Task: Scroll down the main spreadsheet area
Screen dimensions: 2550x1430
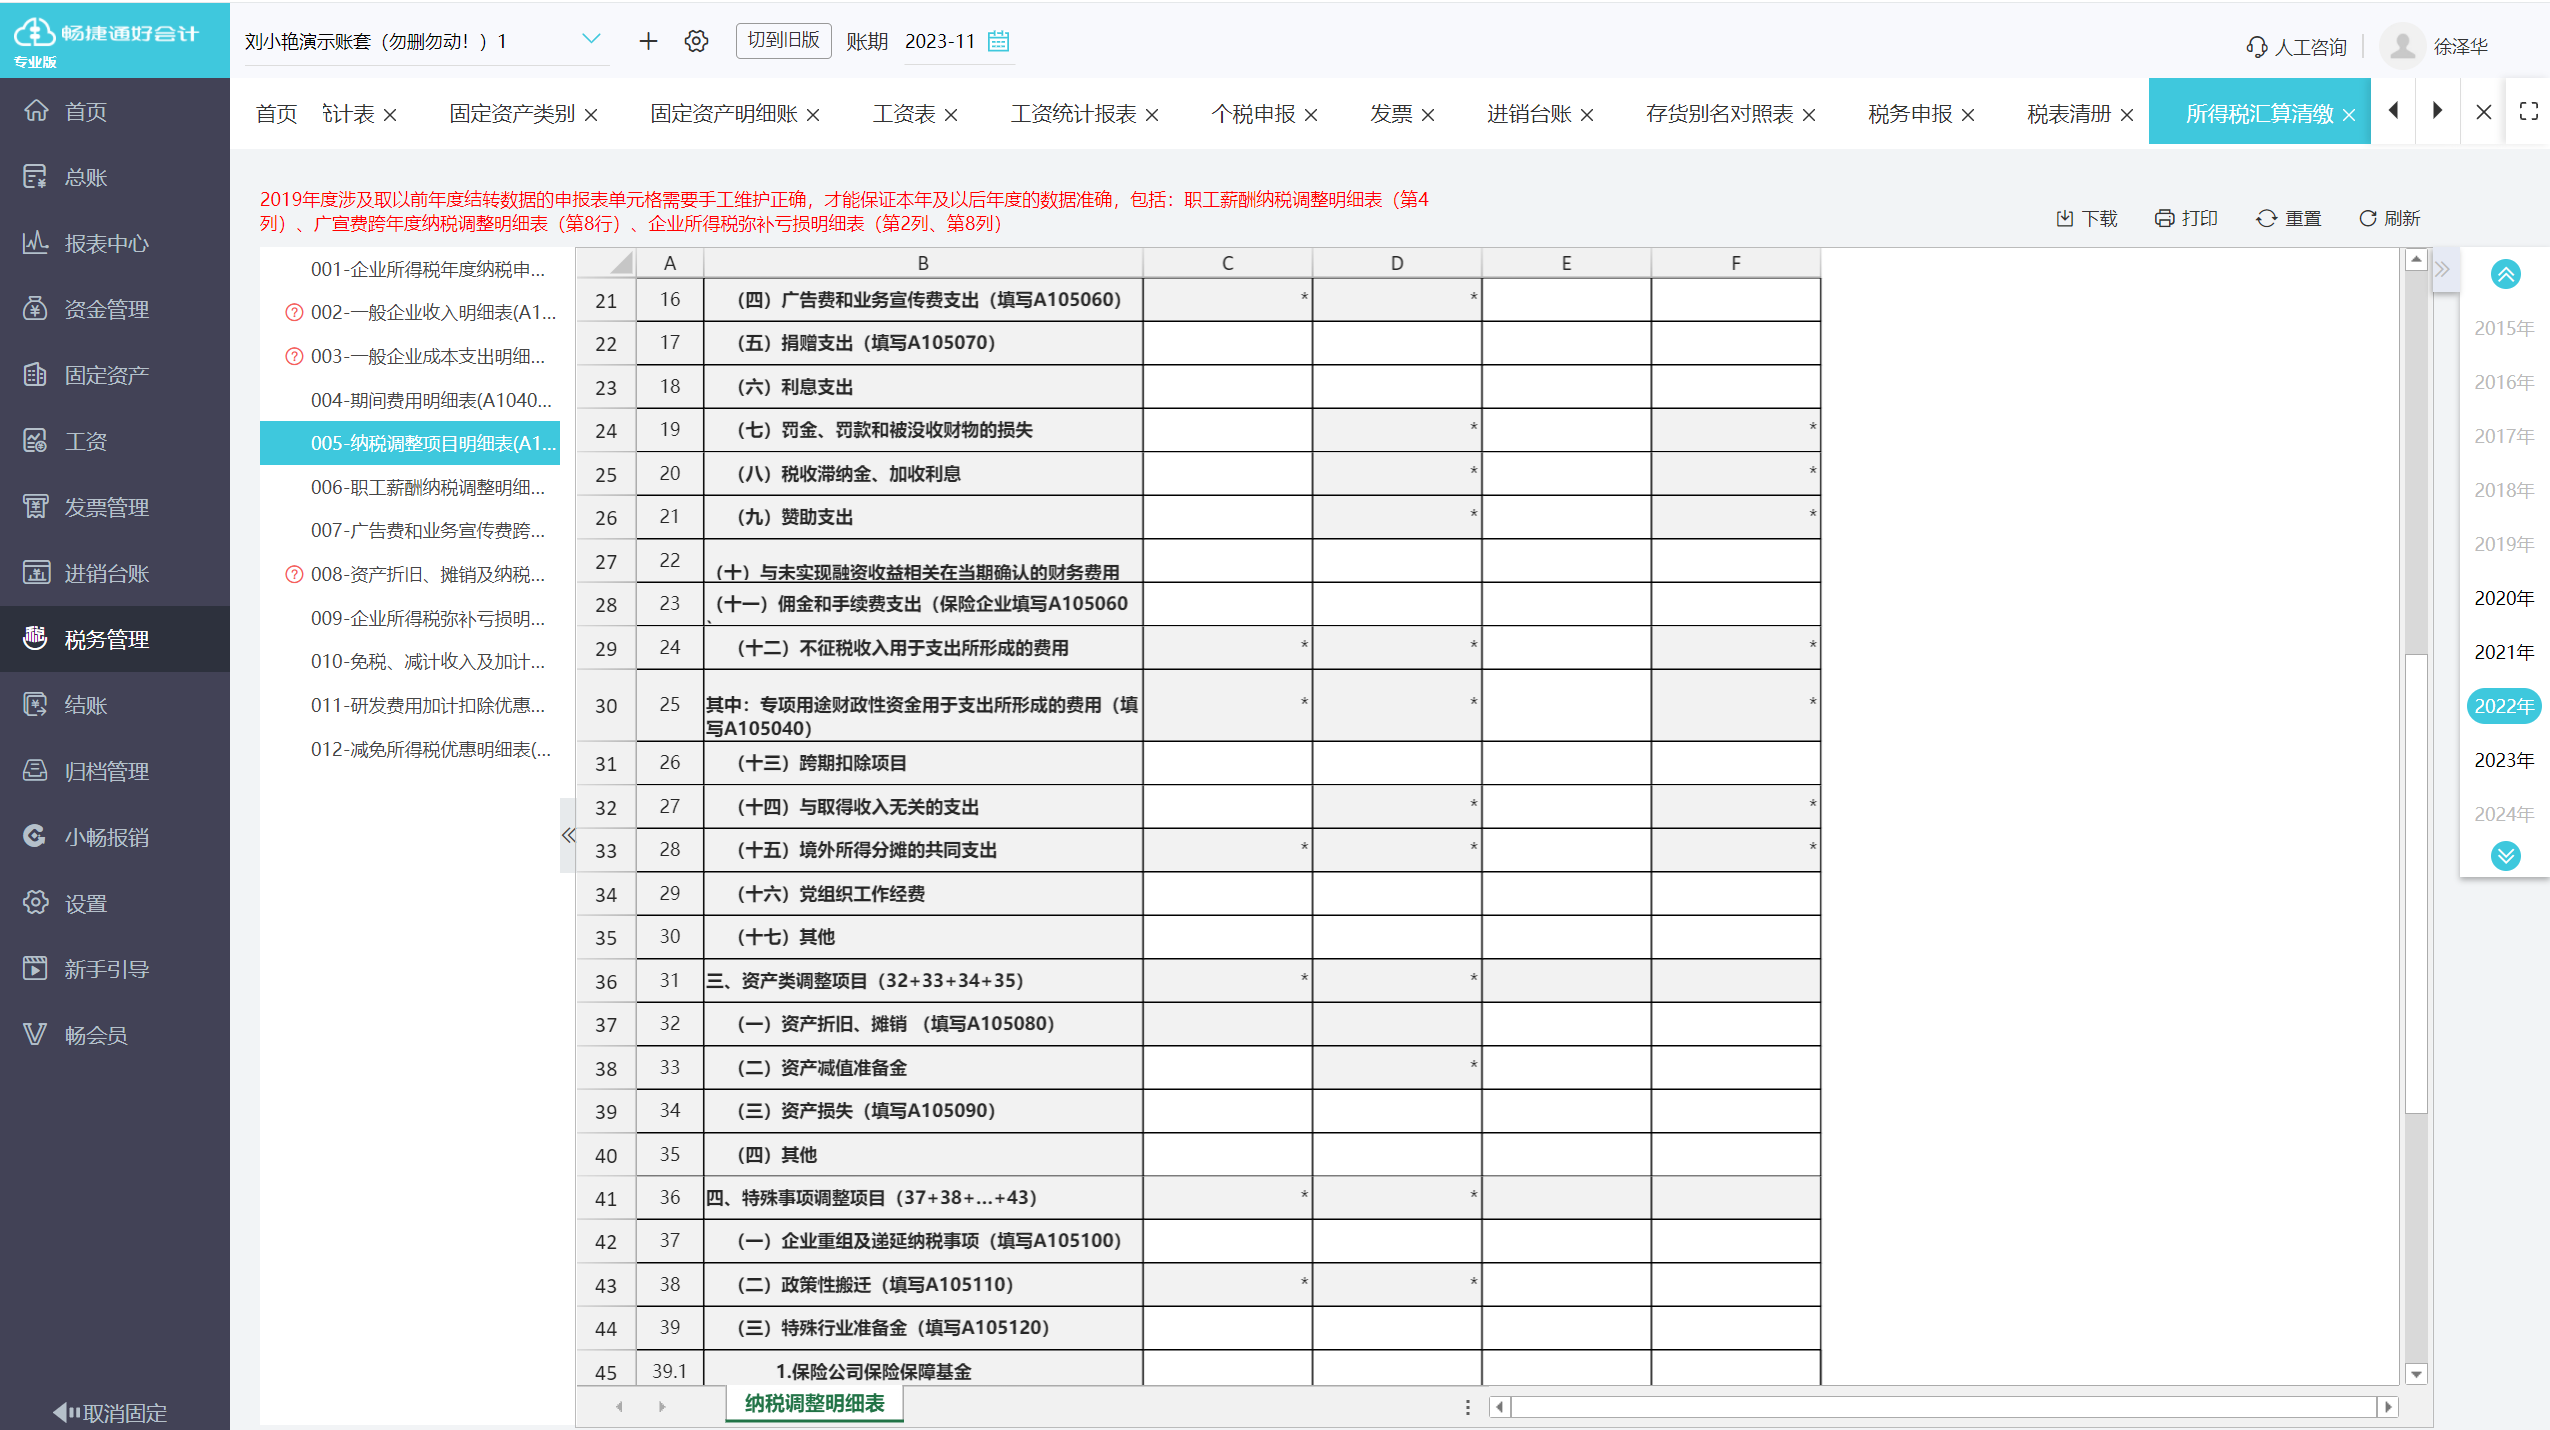Action: point(2417,1372)
